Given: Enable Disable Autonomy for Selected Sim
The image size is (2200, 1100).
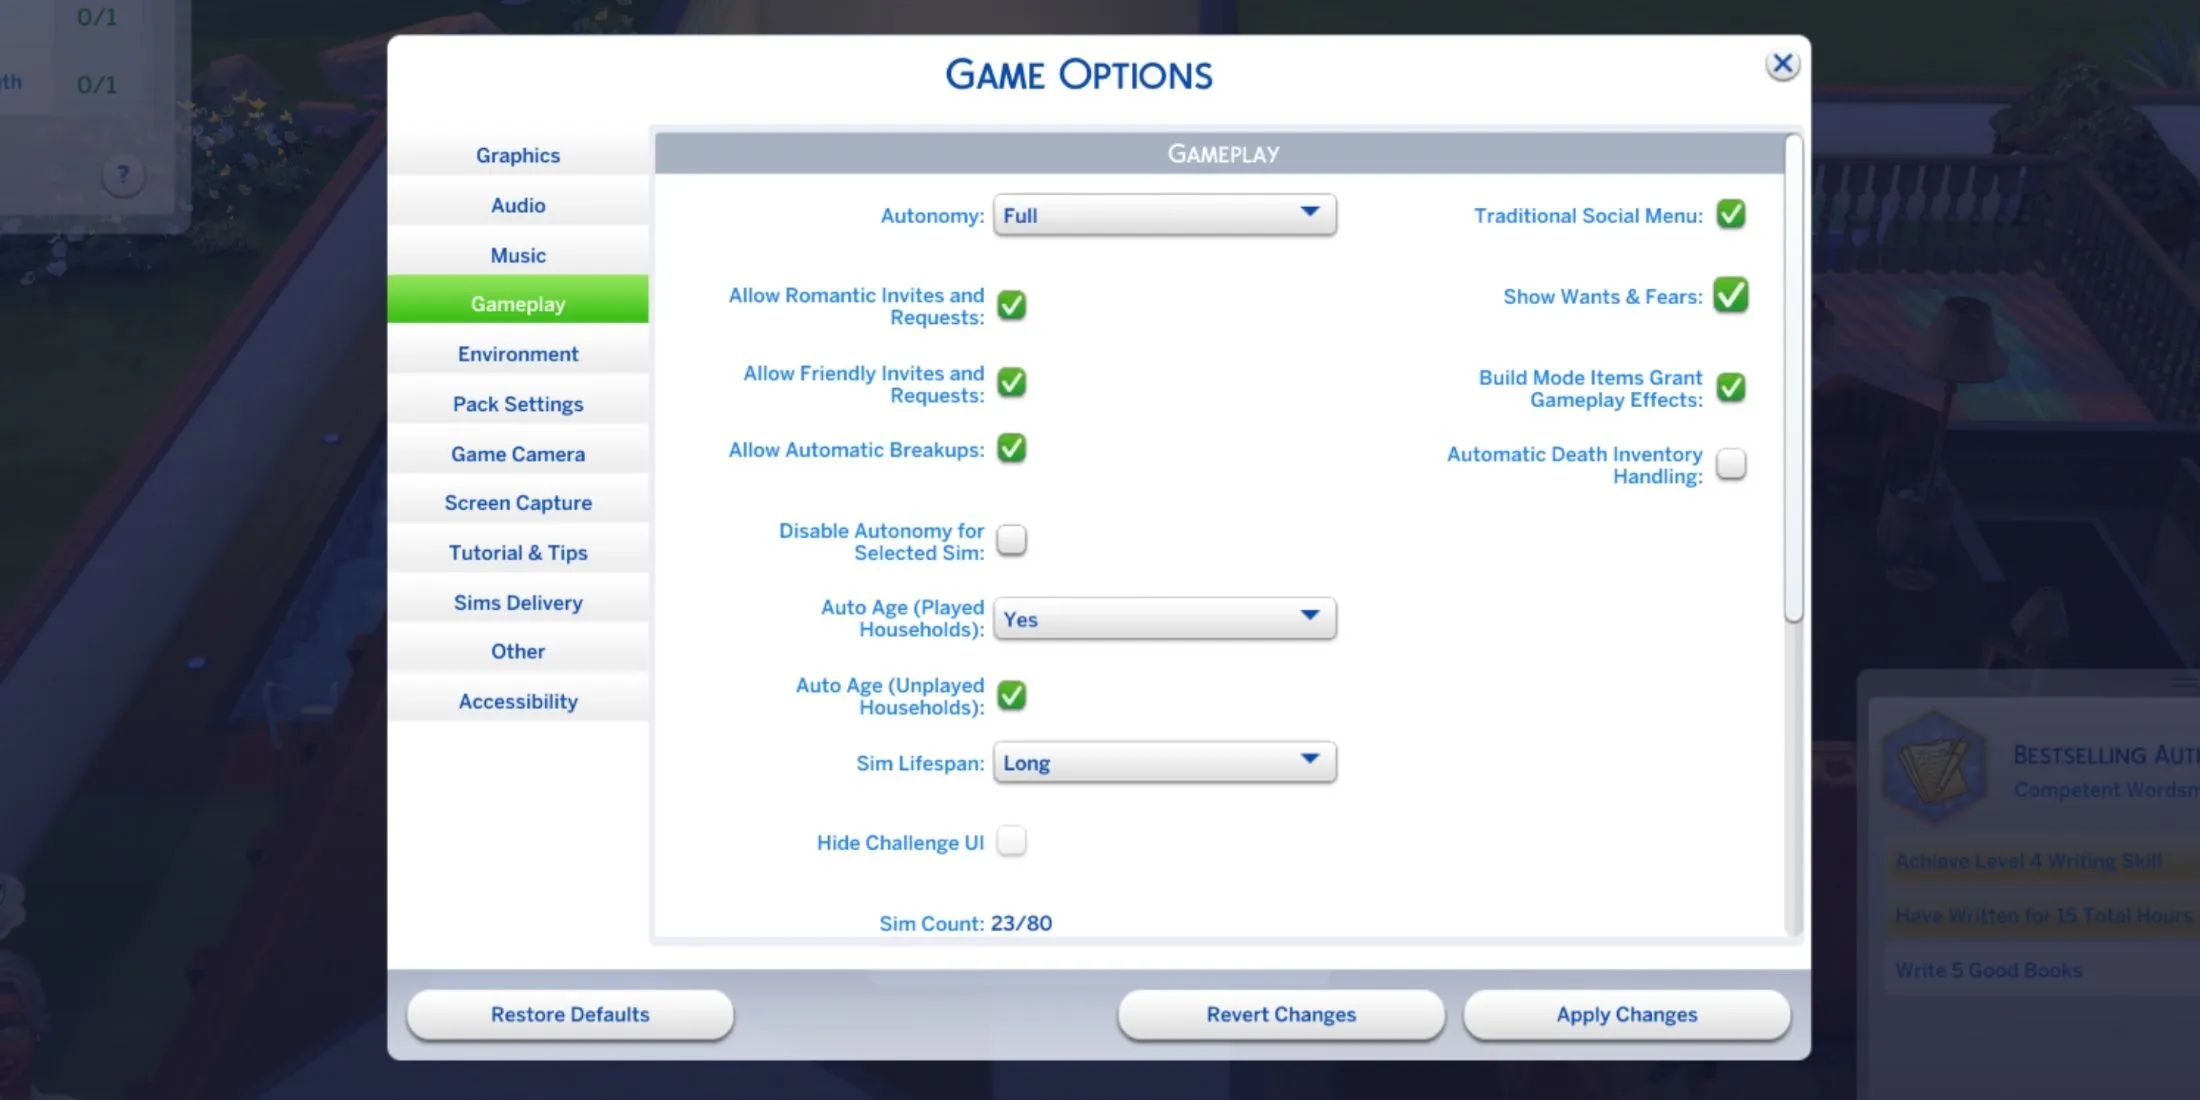Looking at the screenshot, I should tap(1014, 540).
